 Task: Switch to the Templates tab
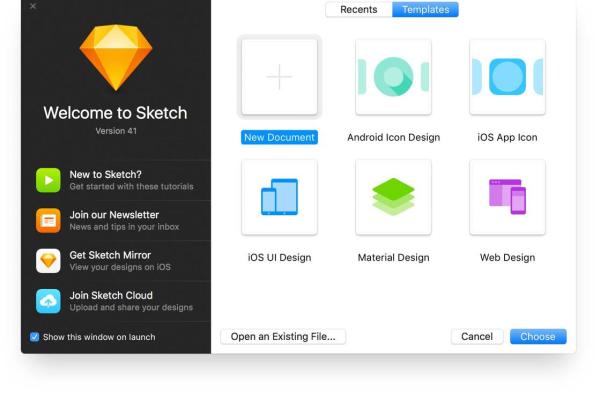(x=425, y=10)
